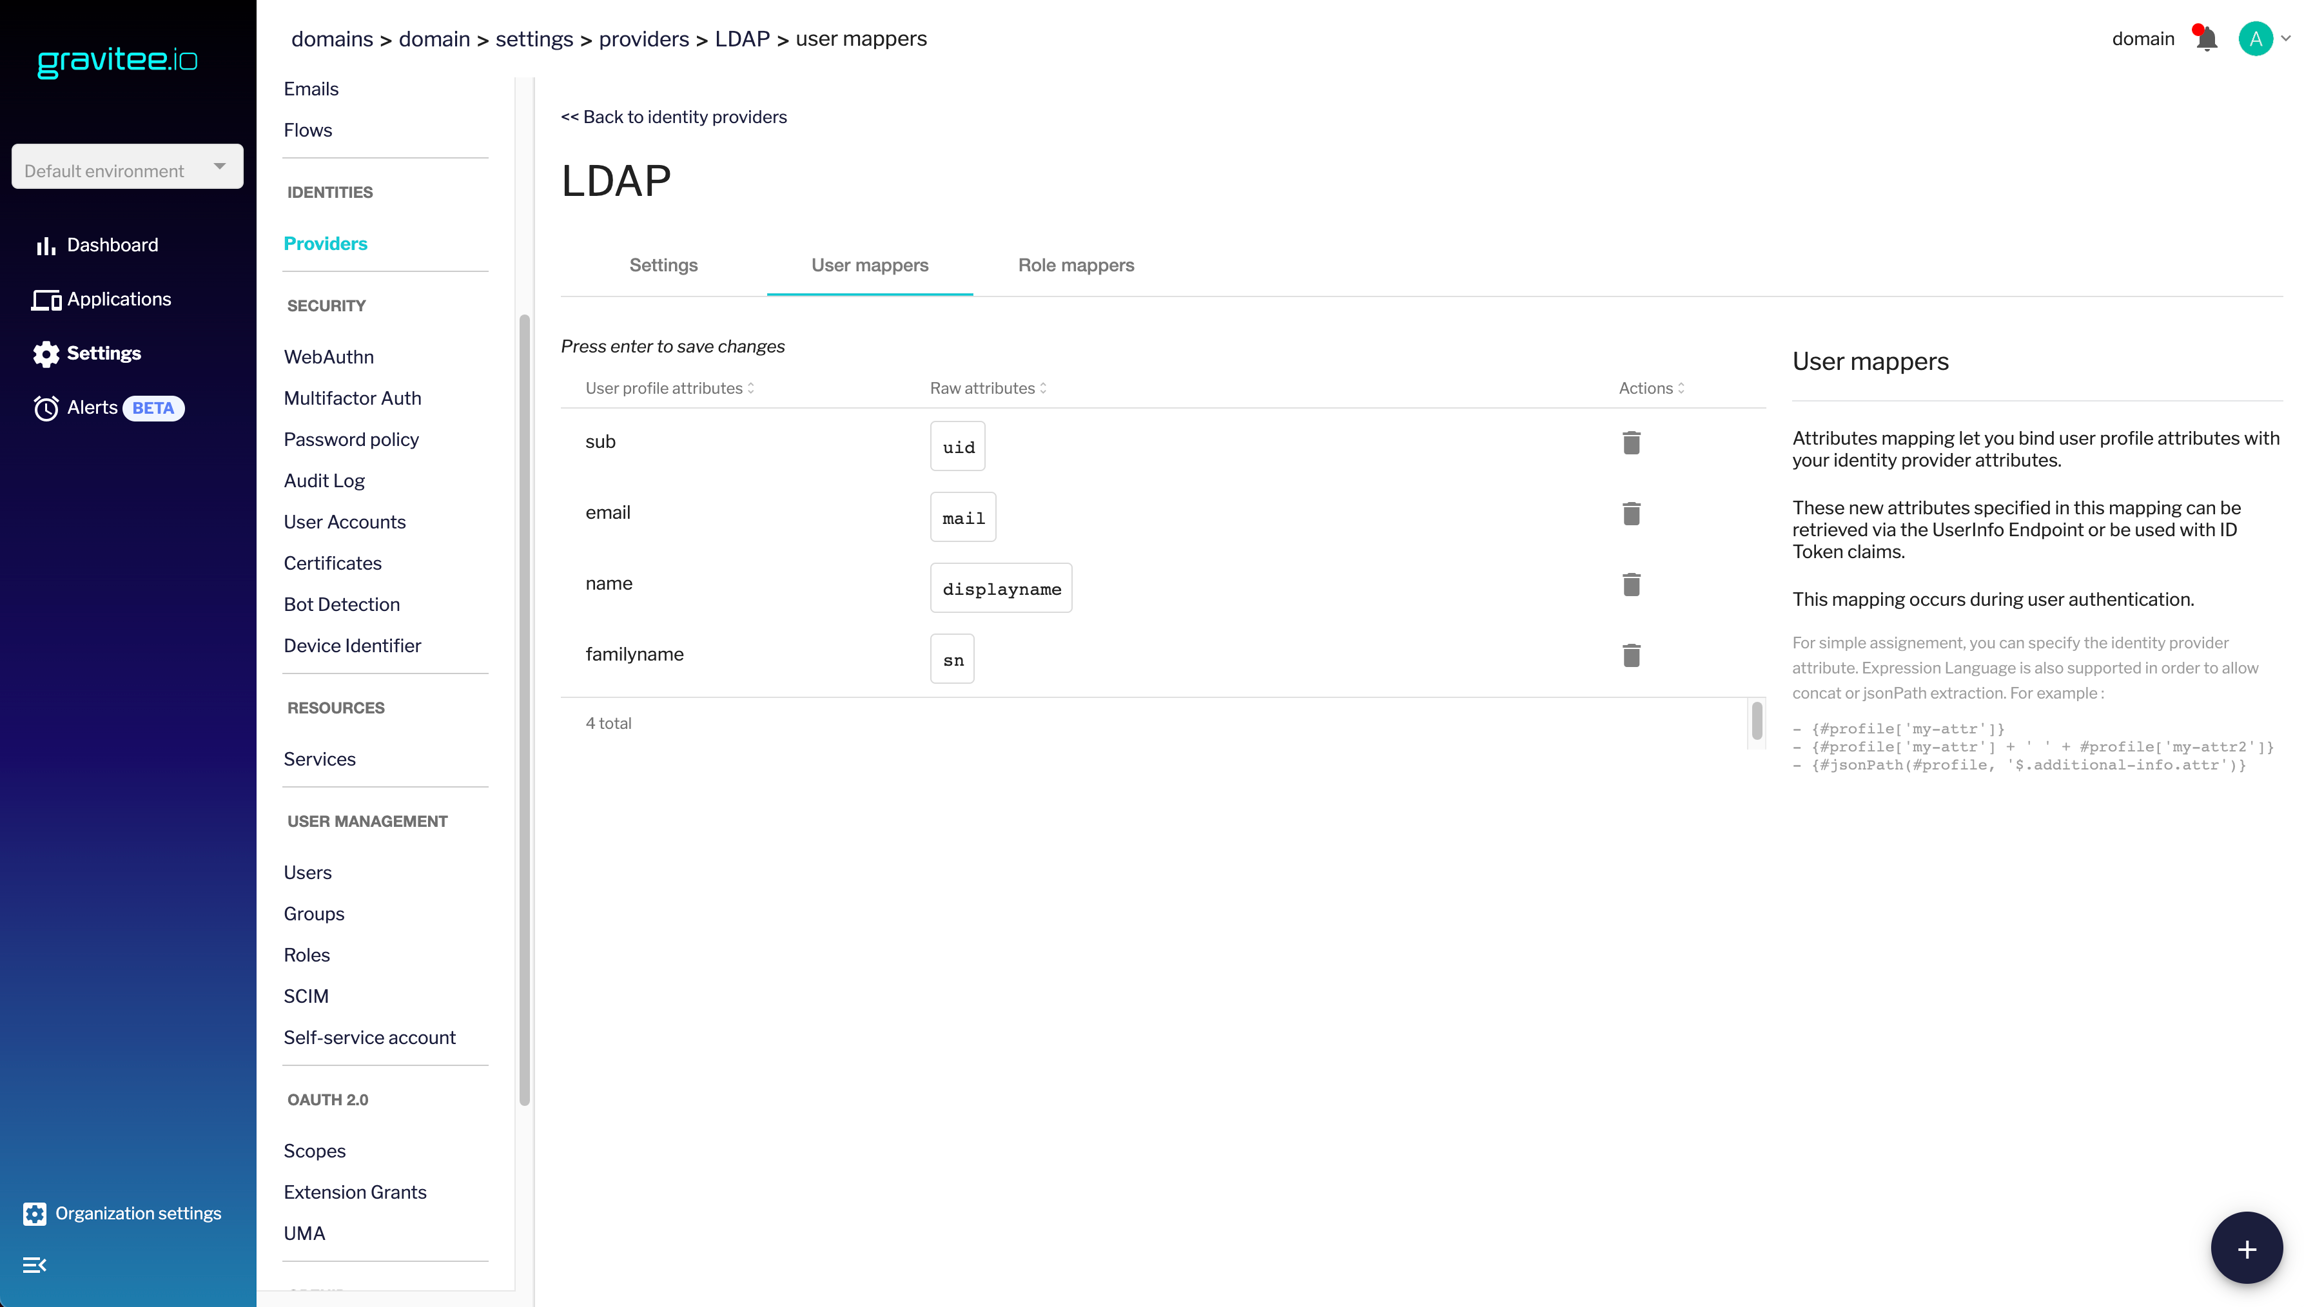Edit the displayname raw attribute field
2304x1307 pixels.
pos(1001,589)
